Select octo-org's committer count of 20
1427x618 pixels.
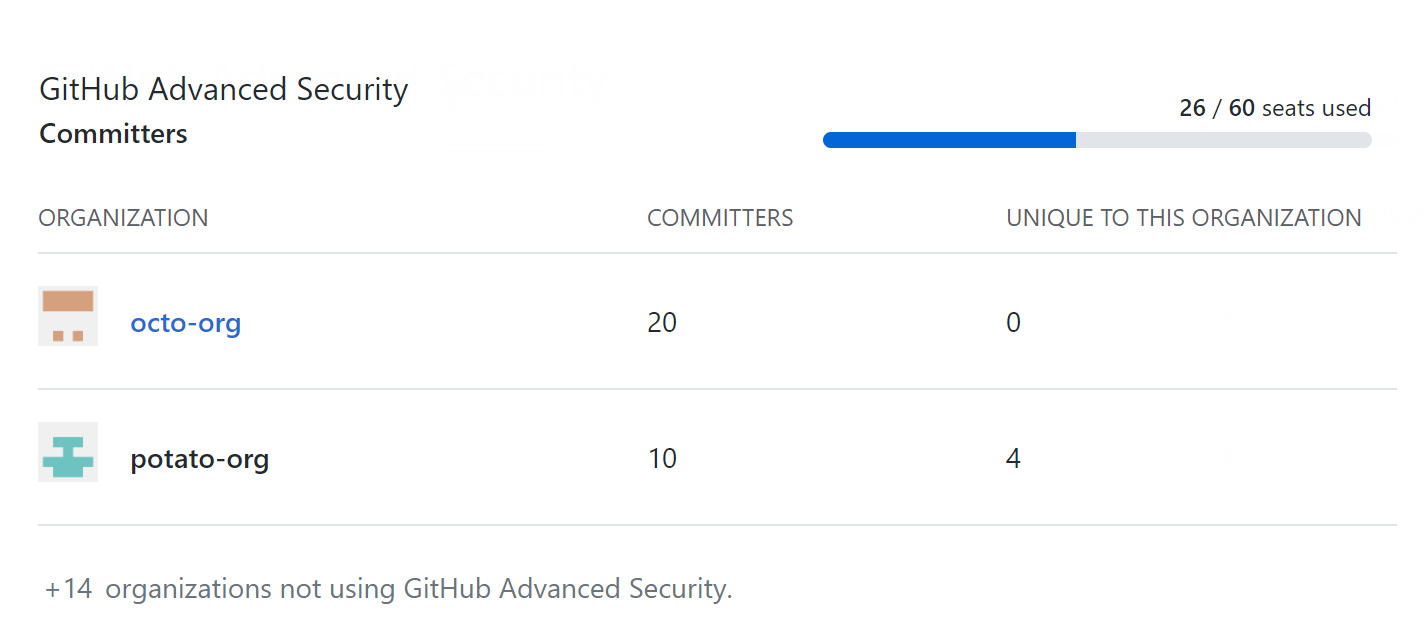tap(662, 322)
